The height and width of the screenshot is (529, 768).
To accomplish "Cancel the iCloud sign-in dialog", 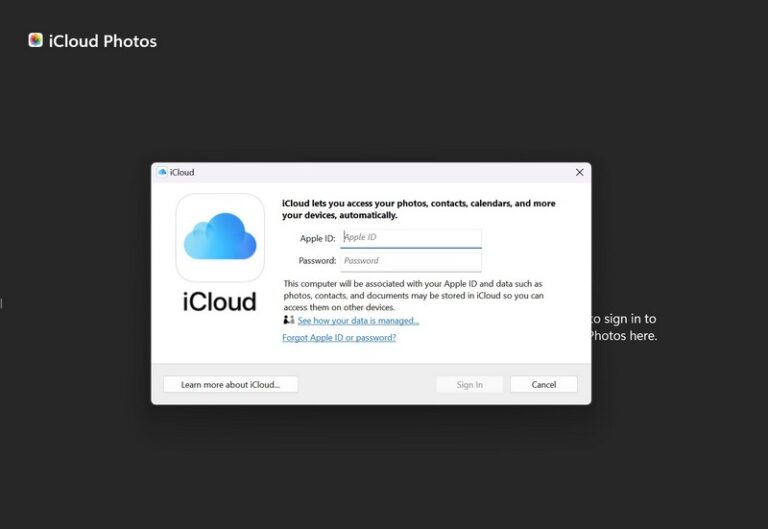I will pyautogui.click(x=544, y=385).
